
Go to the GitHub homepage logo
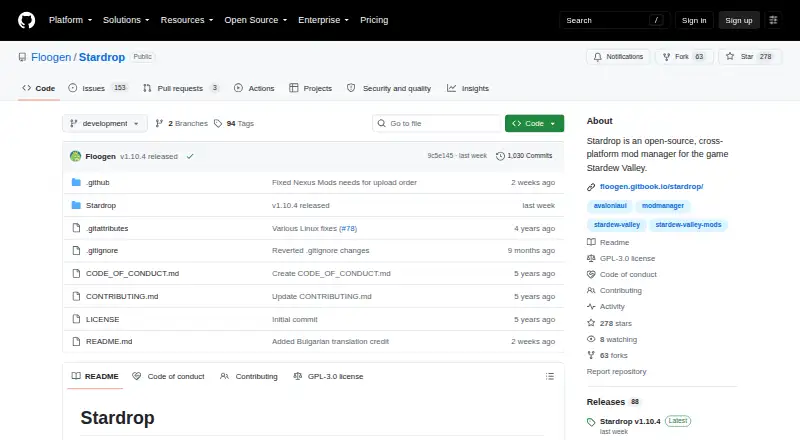click(x=27, y=20)
